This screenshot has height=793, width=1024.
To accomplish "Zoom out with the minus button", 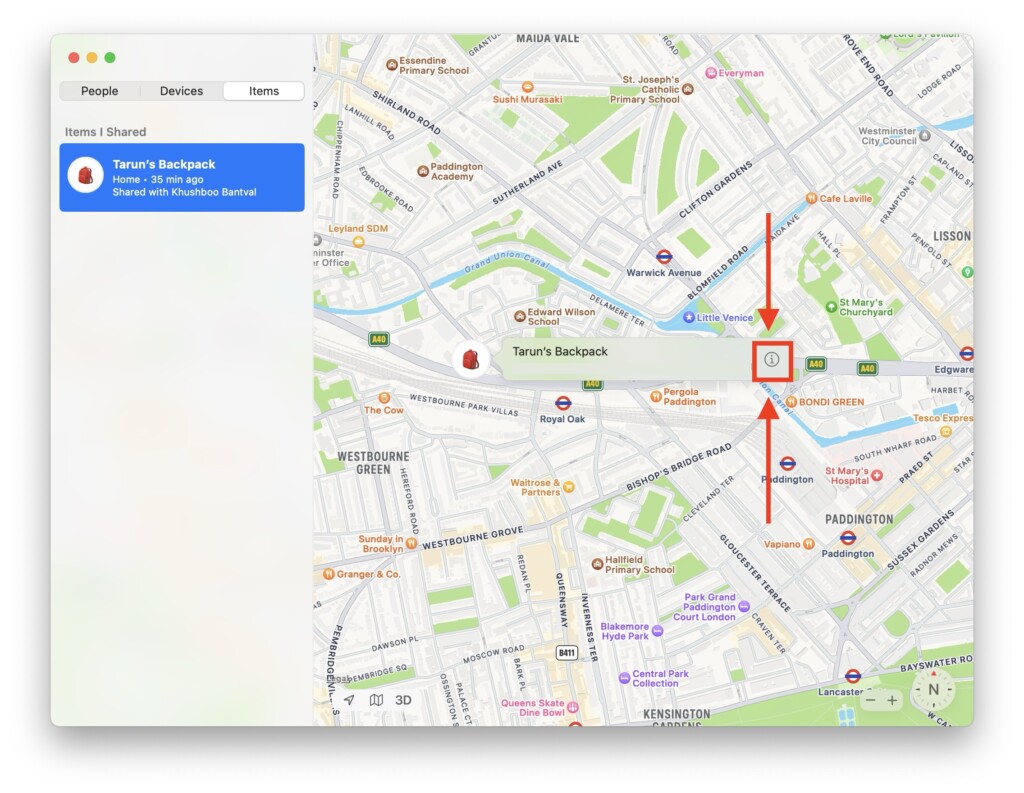I will (x=870, y=700).
